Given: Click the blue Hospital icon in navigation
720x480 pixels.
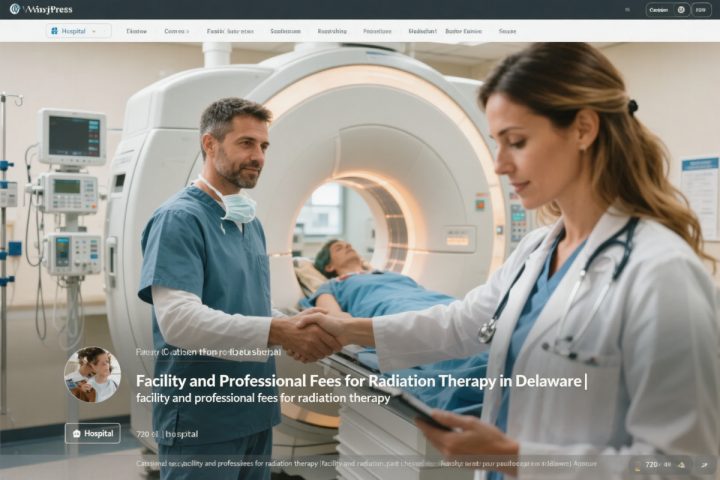Looking at the screenshot, I should (x=55, y=31).
